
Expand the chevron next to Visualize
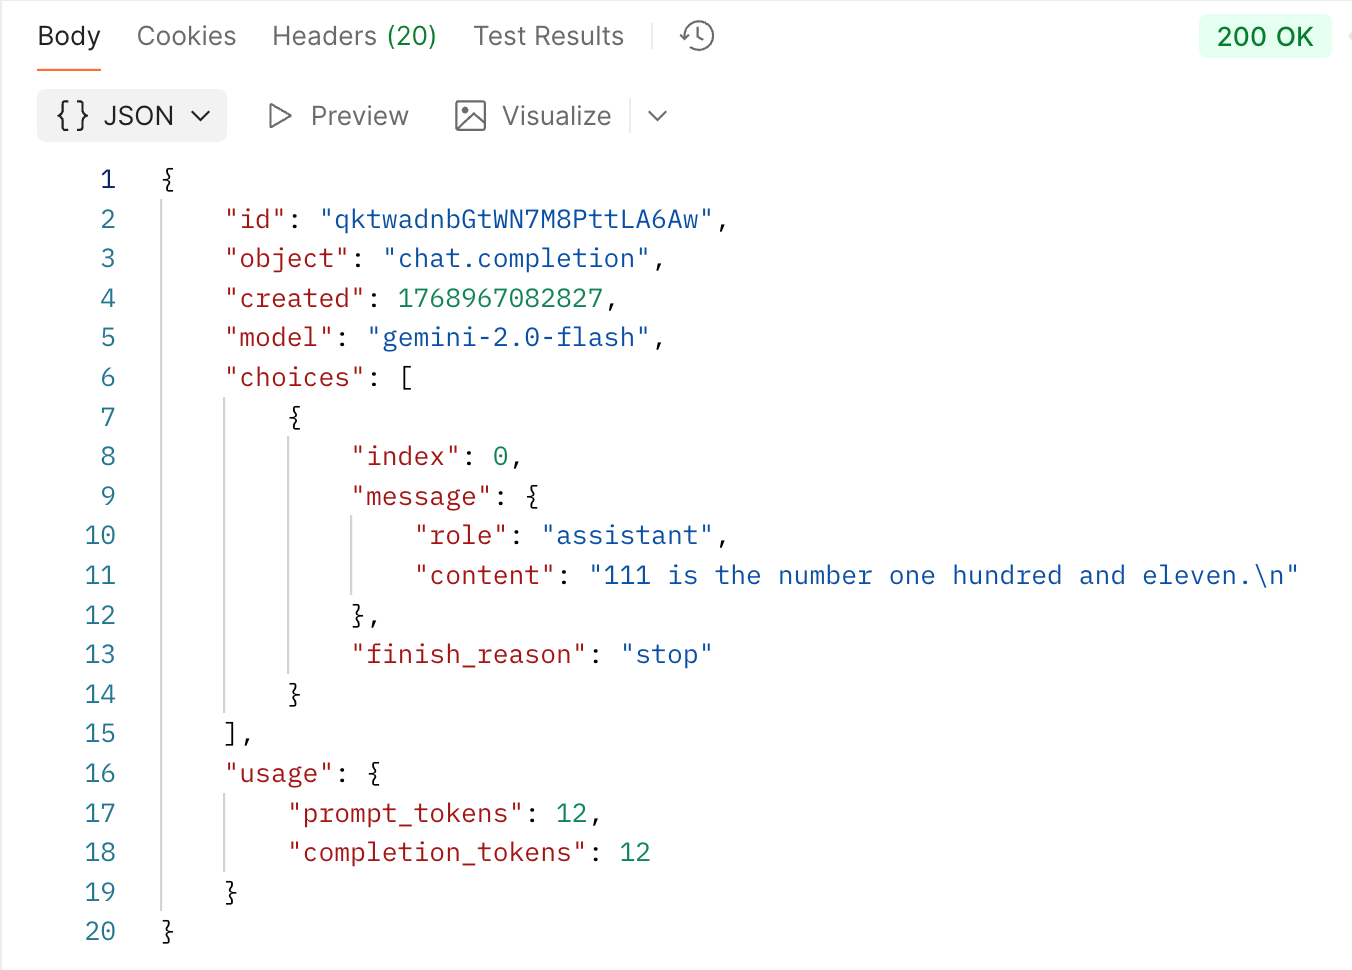(657, 116)
